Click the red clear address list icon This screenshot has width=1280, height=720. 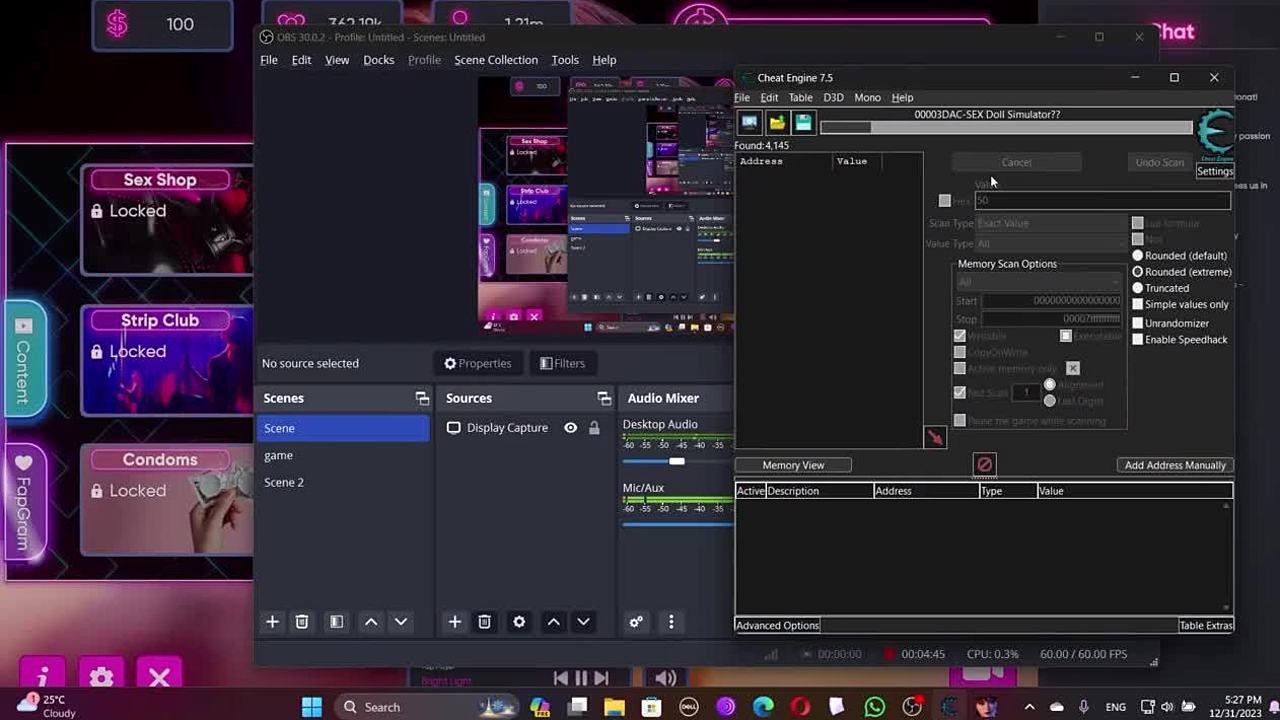984,464
